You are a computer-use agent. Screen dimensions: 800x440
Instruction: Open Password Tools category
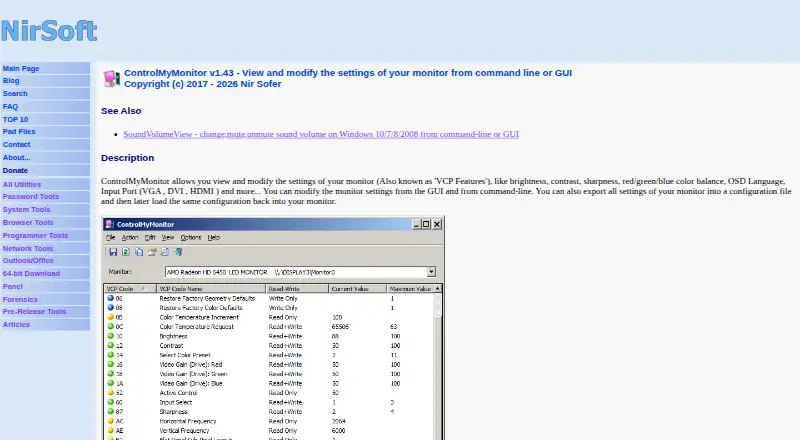click(x=31, y=197)
